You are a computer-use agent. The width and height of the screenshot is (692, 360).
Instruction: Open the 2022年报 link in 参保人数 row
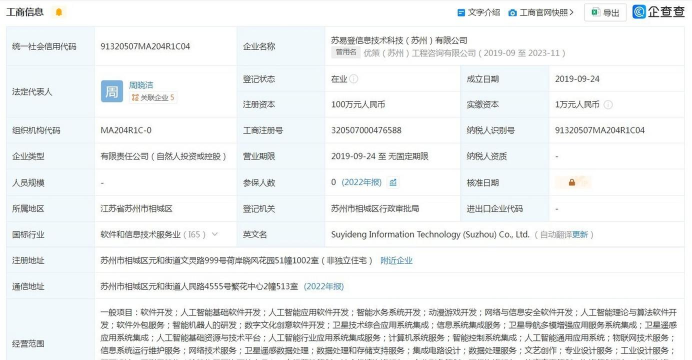tap(361, 182)
